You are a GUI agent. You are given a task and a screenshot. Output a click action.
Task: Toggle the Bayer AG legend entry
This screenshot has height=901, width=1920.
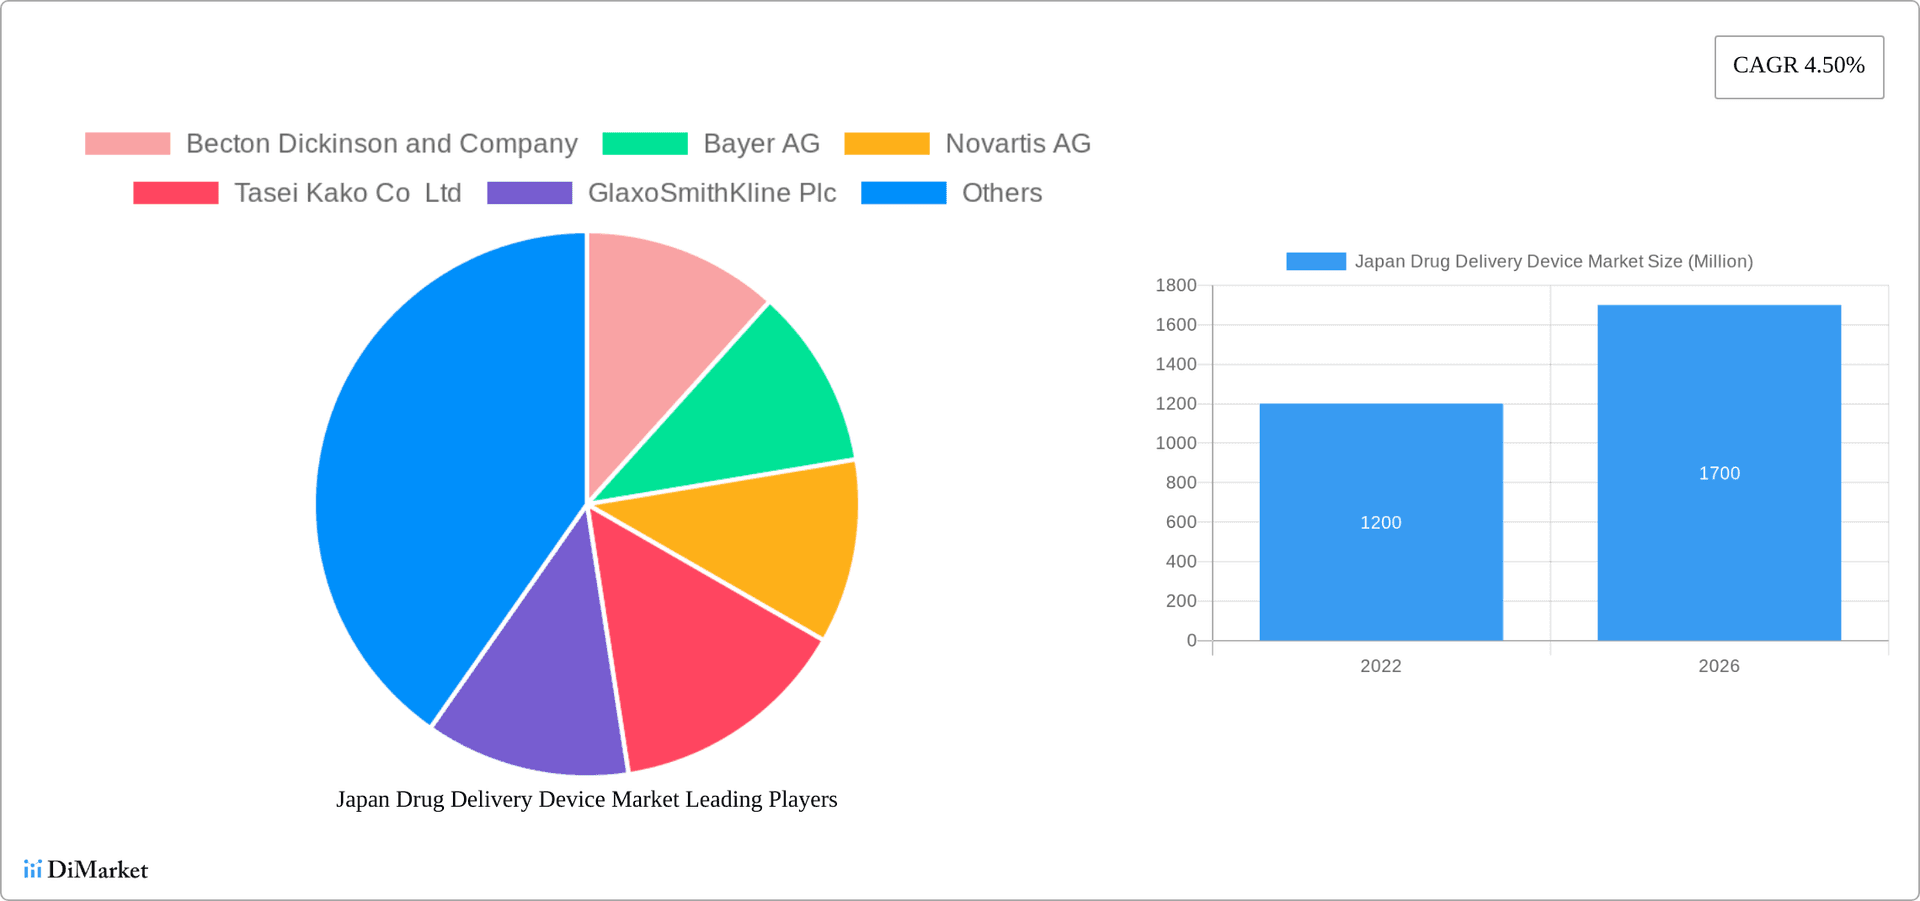coord(761,143)
